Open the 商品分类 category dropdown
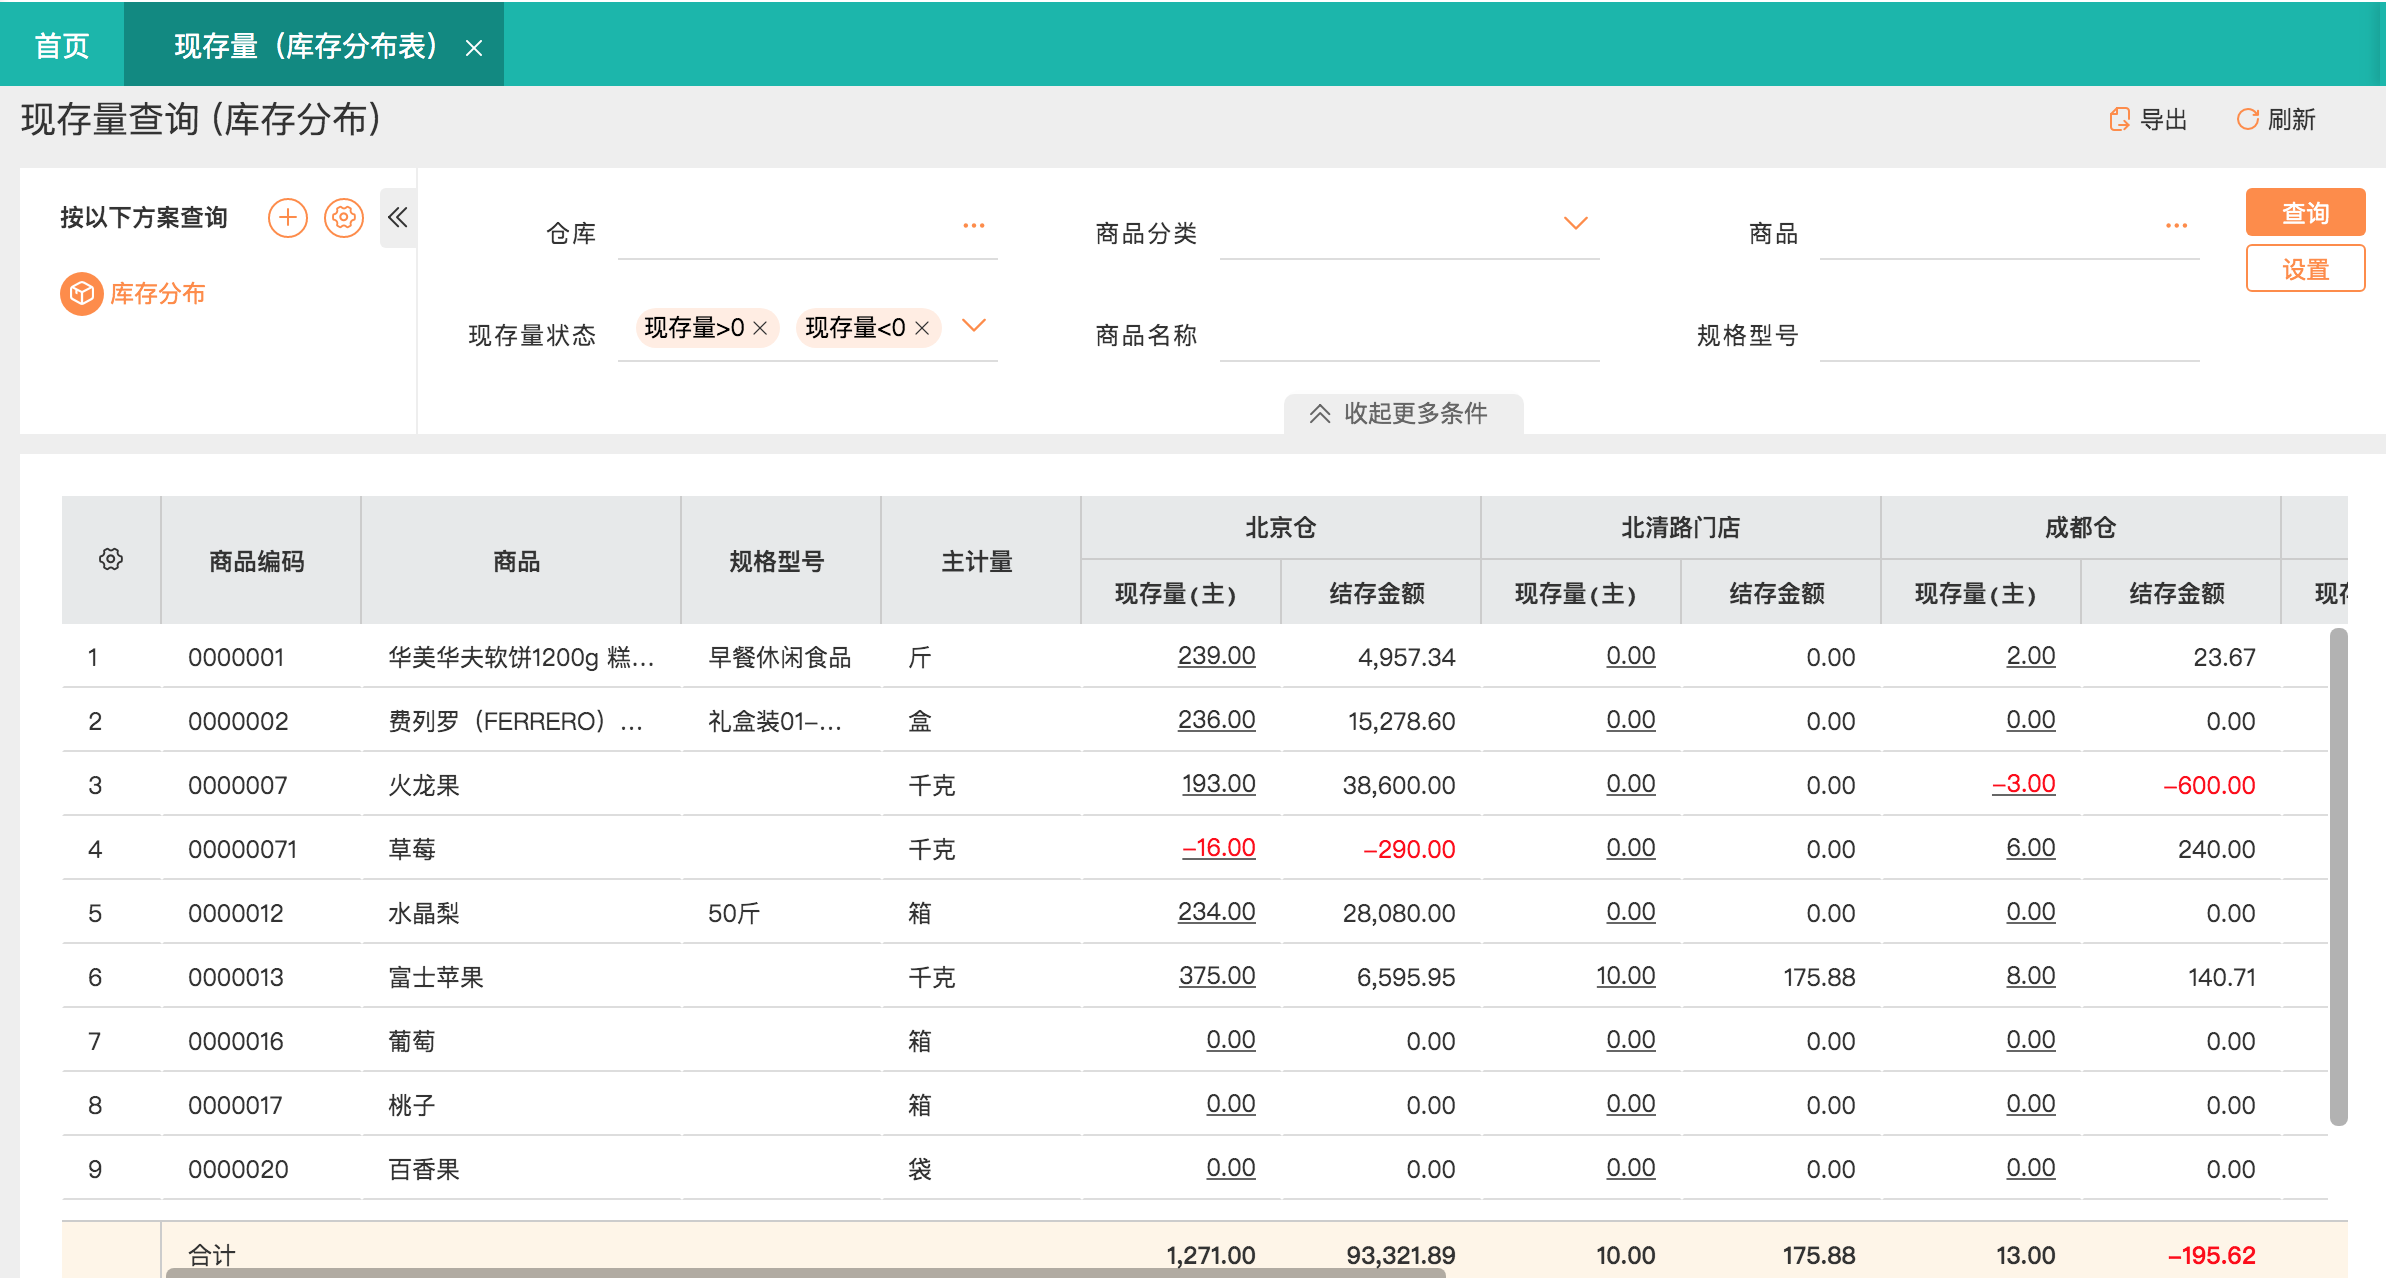This screenshot has width=2386, height=1278. click(1575, 221)
